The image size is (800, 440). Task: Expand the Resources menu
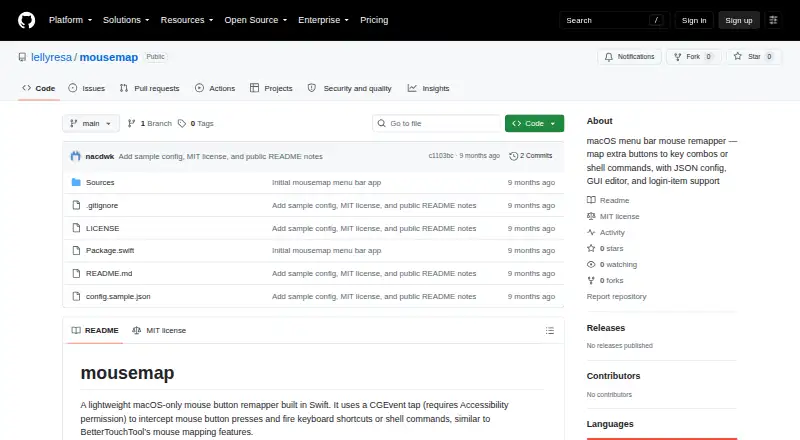click(x=187, y=20)
